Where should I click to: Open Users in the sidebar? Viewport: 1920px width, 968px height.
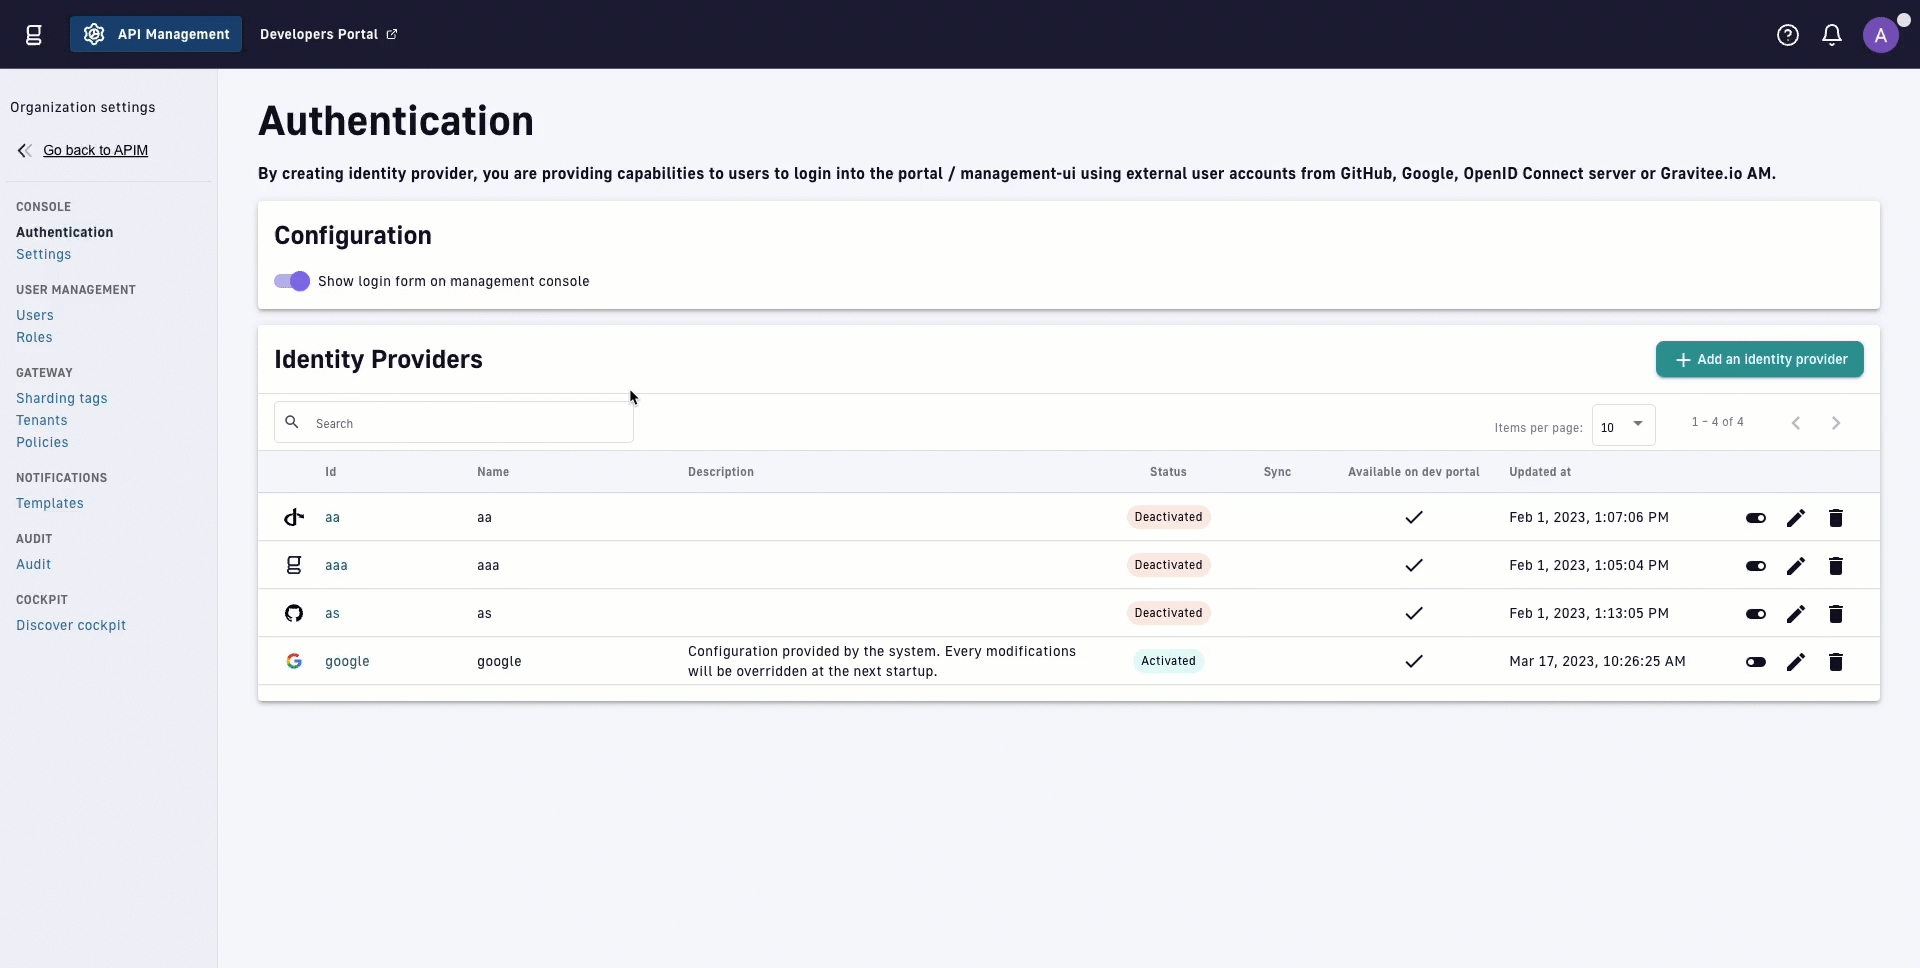click(x=35, y=316)
